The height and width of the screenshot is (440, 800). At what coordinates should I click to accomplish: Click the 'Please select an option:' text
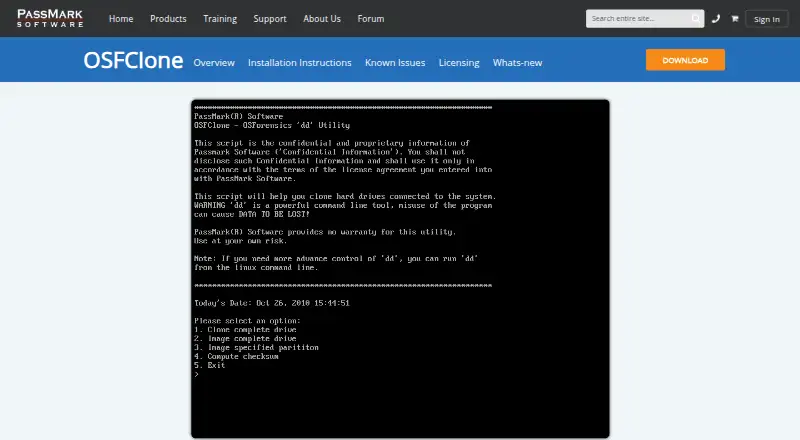[247, 321]
